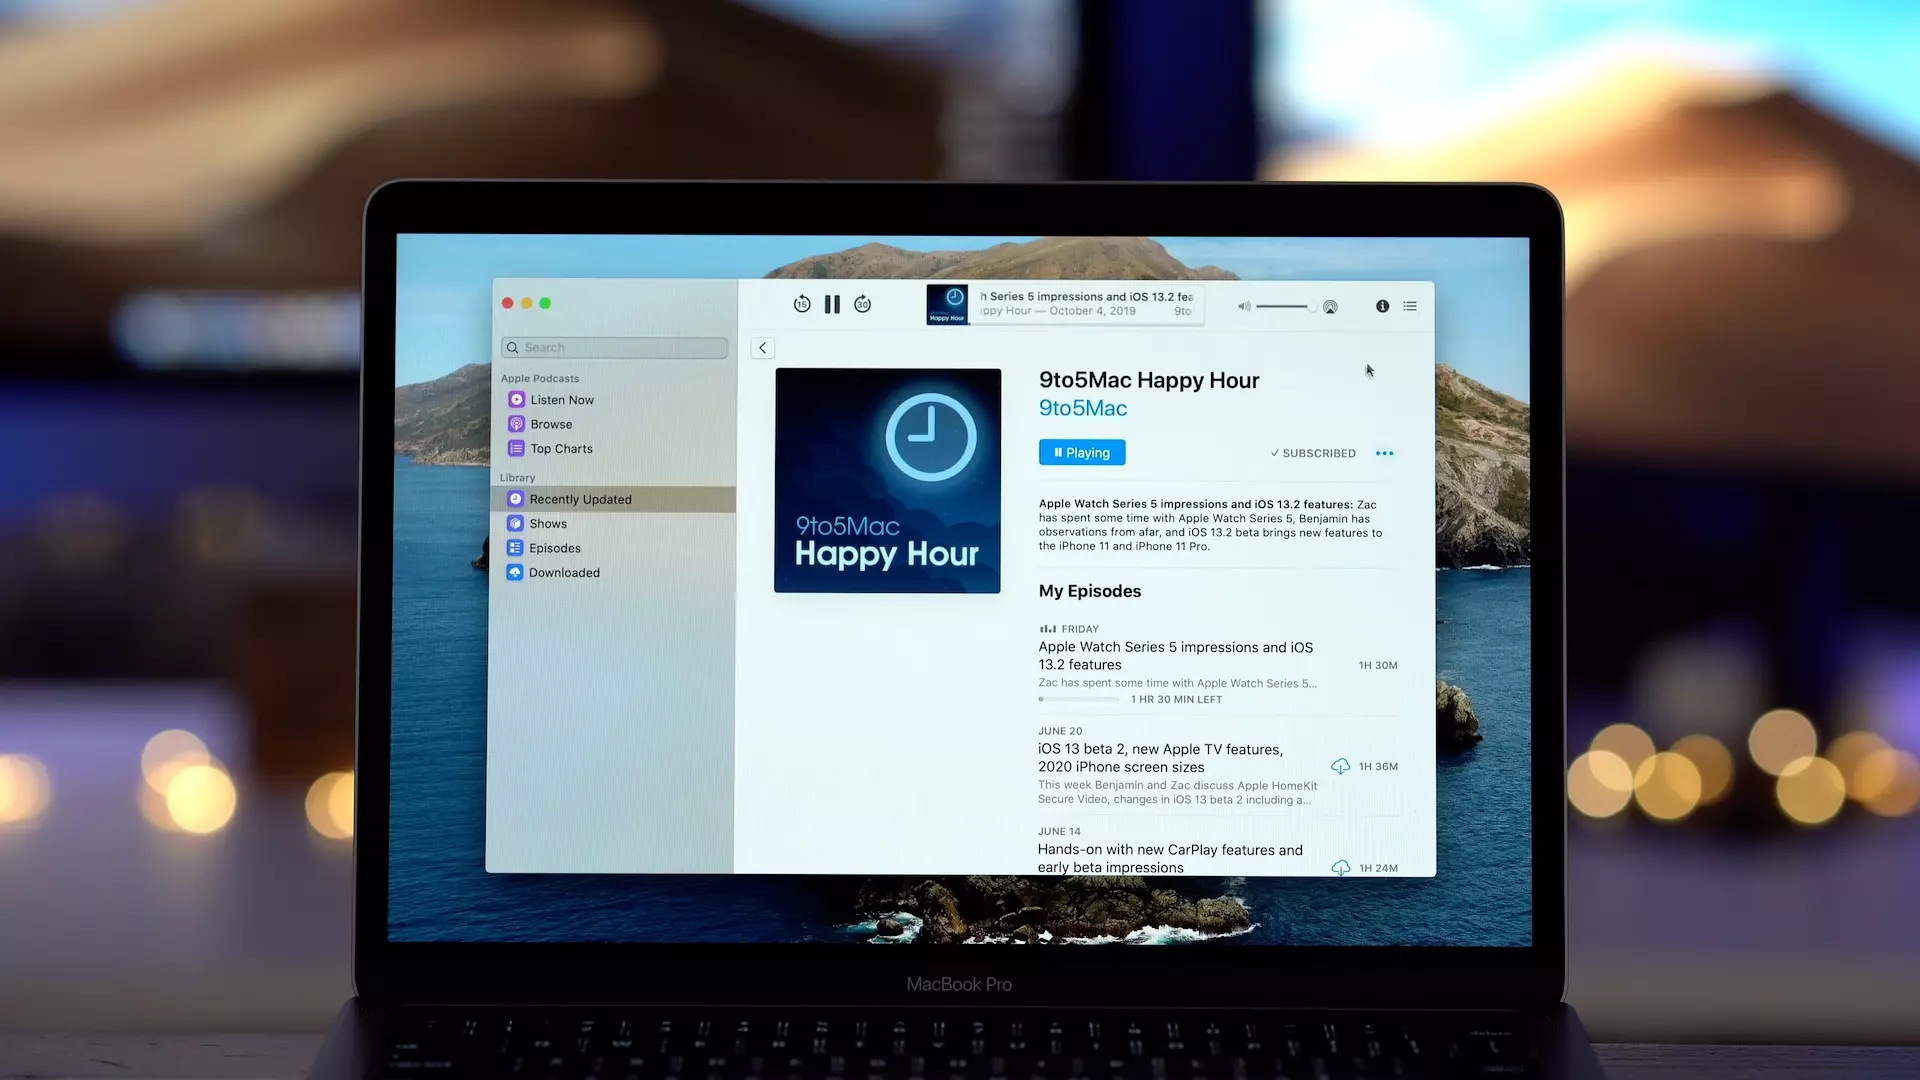Click the mute speaker icon
This screenshot has width=1920, height=1080.
1245,306
